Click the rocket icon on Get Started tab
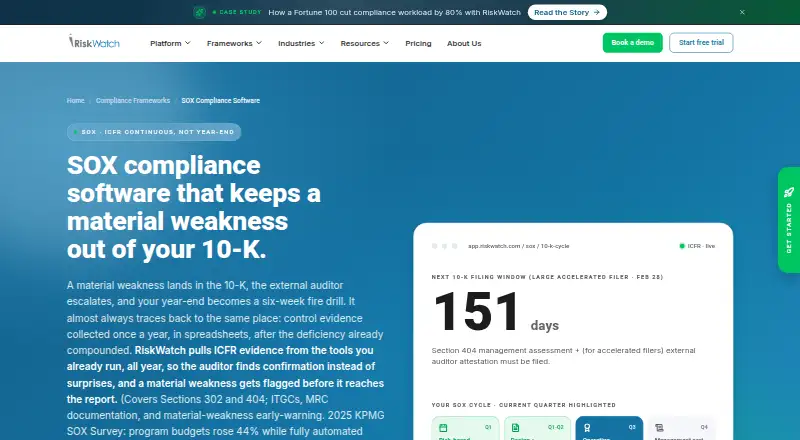 pyautogui.click(x=789, y=192)
